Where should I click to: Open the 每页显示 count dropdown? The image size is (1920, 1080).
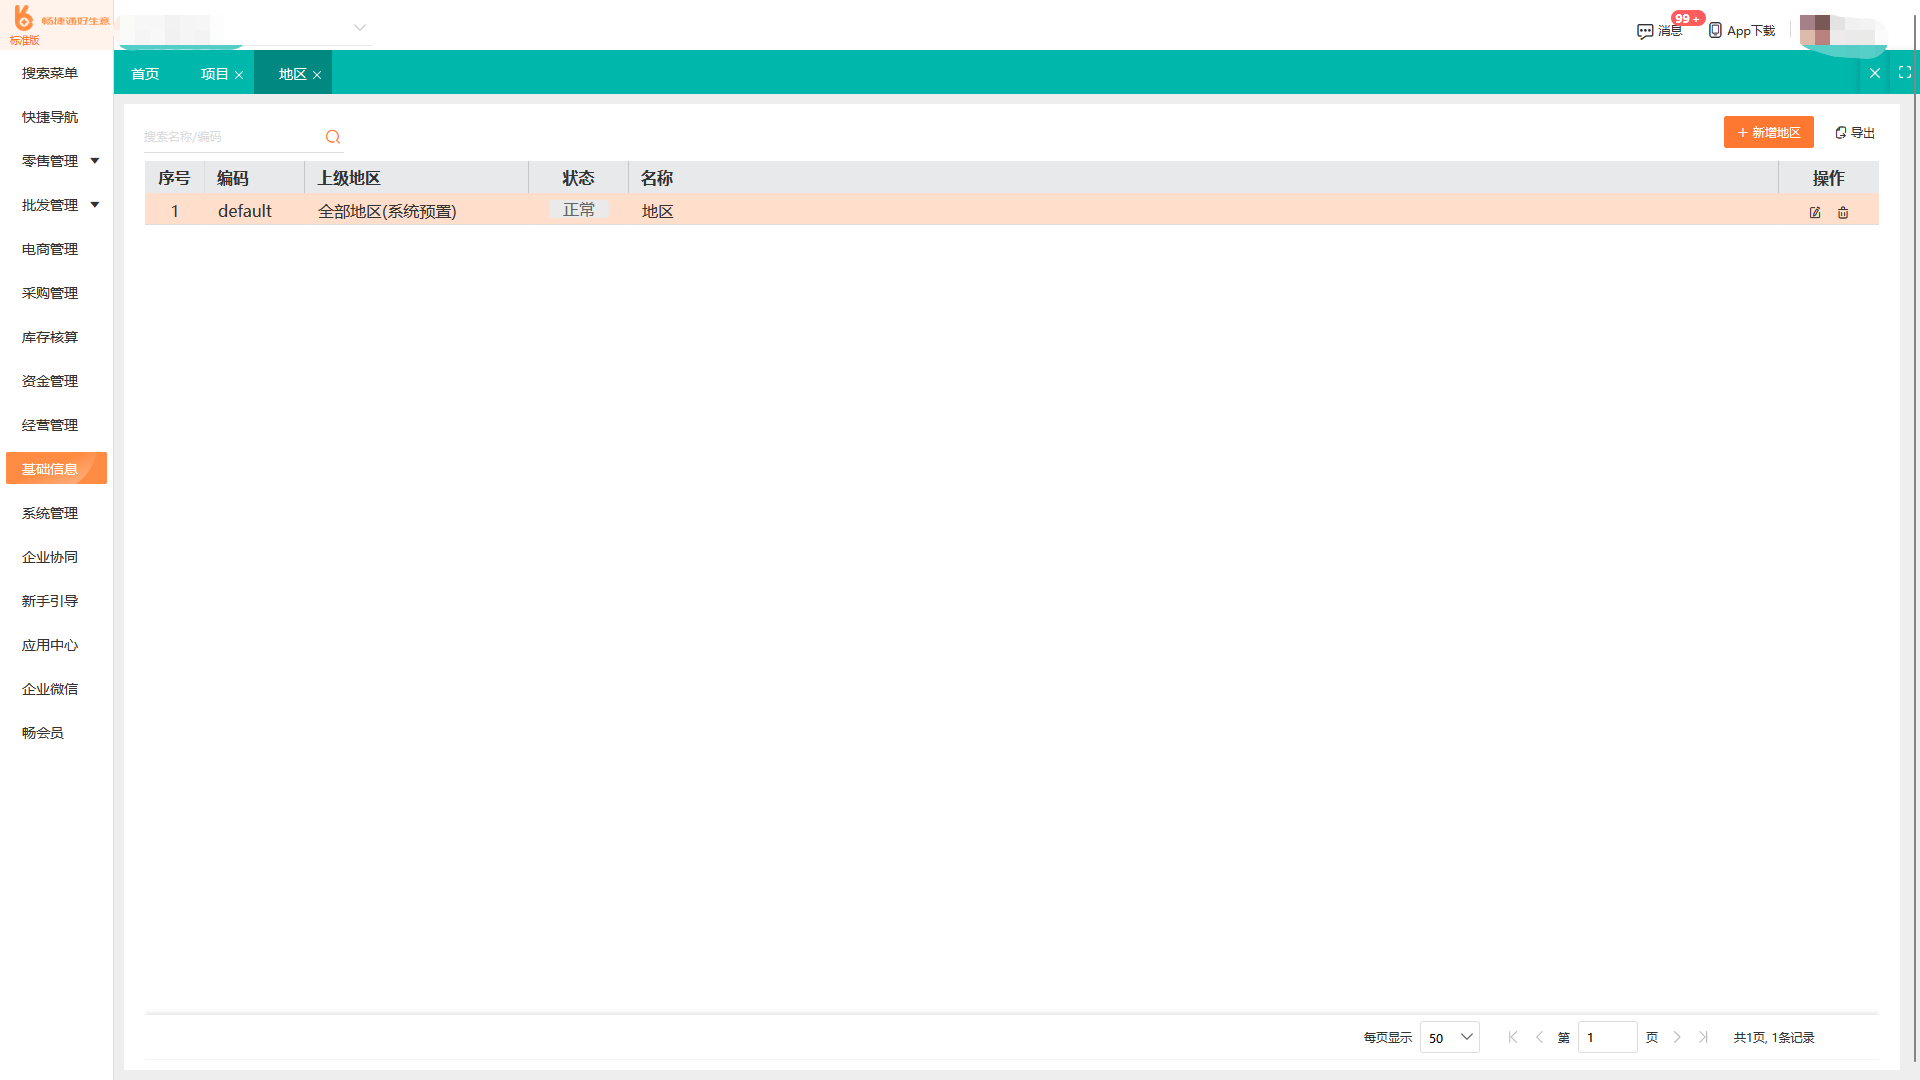tap(1449, 1038)
